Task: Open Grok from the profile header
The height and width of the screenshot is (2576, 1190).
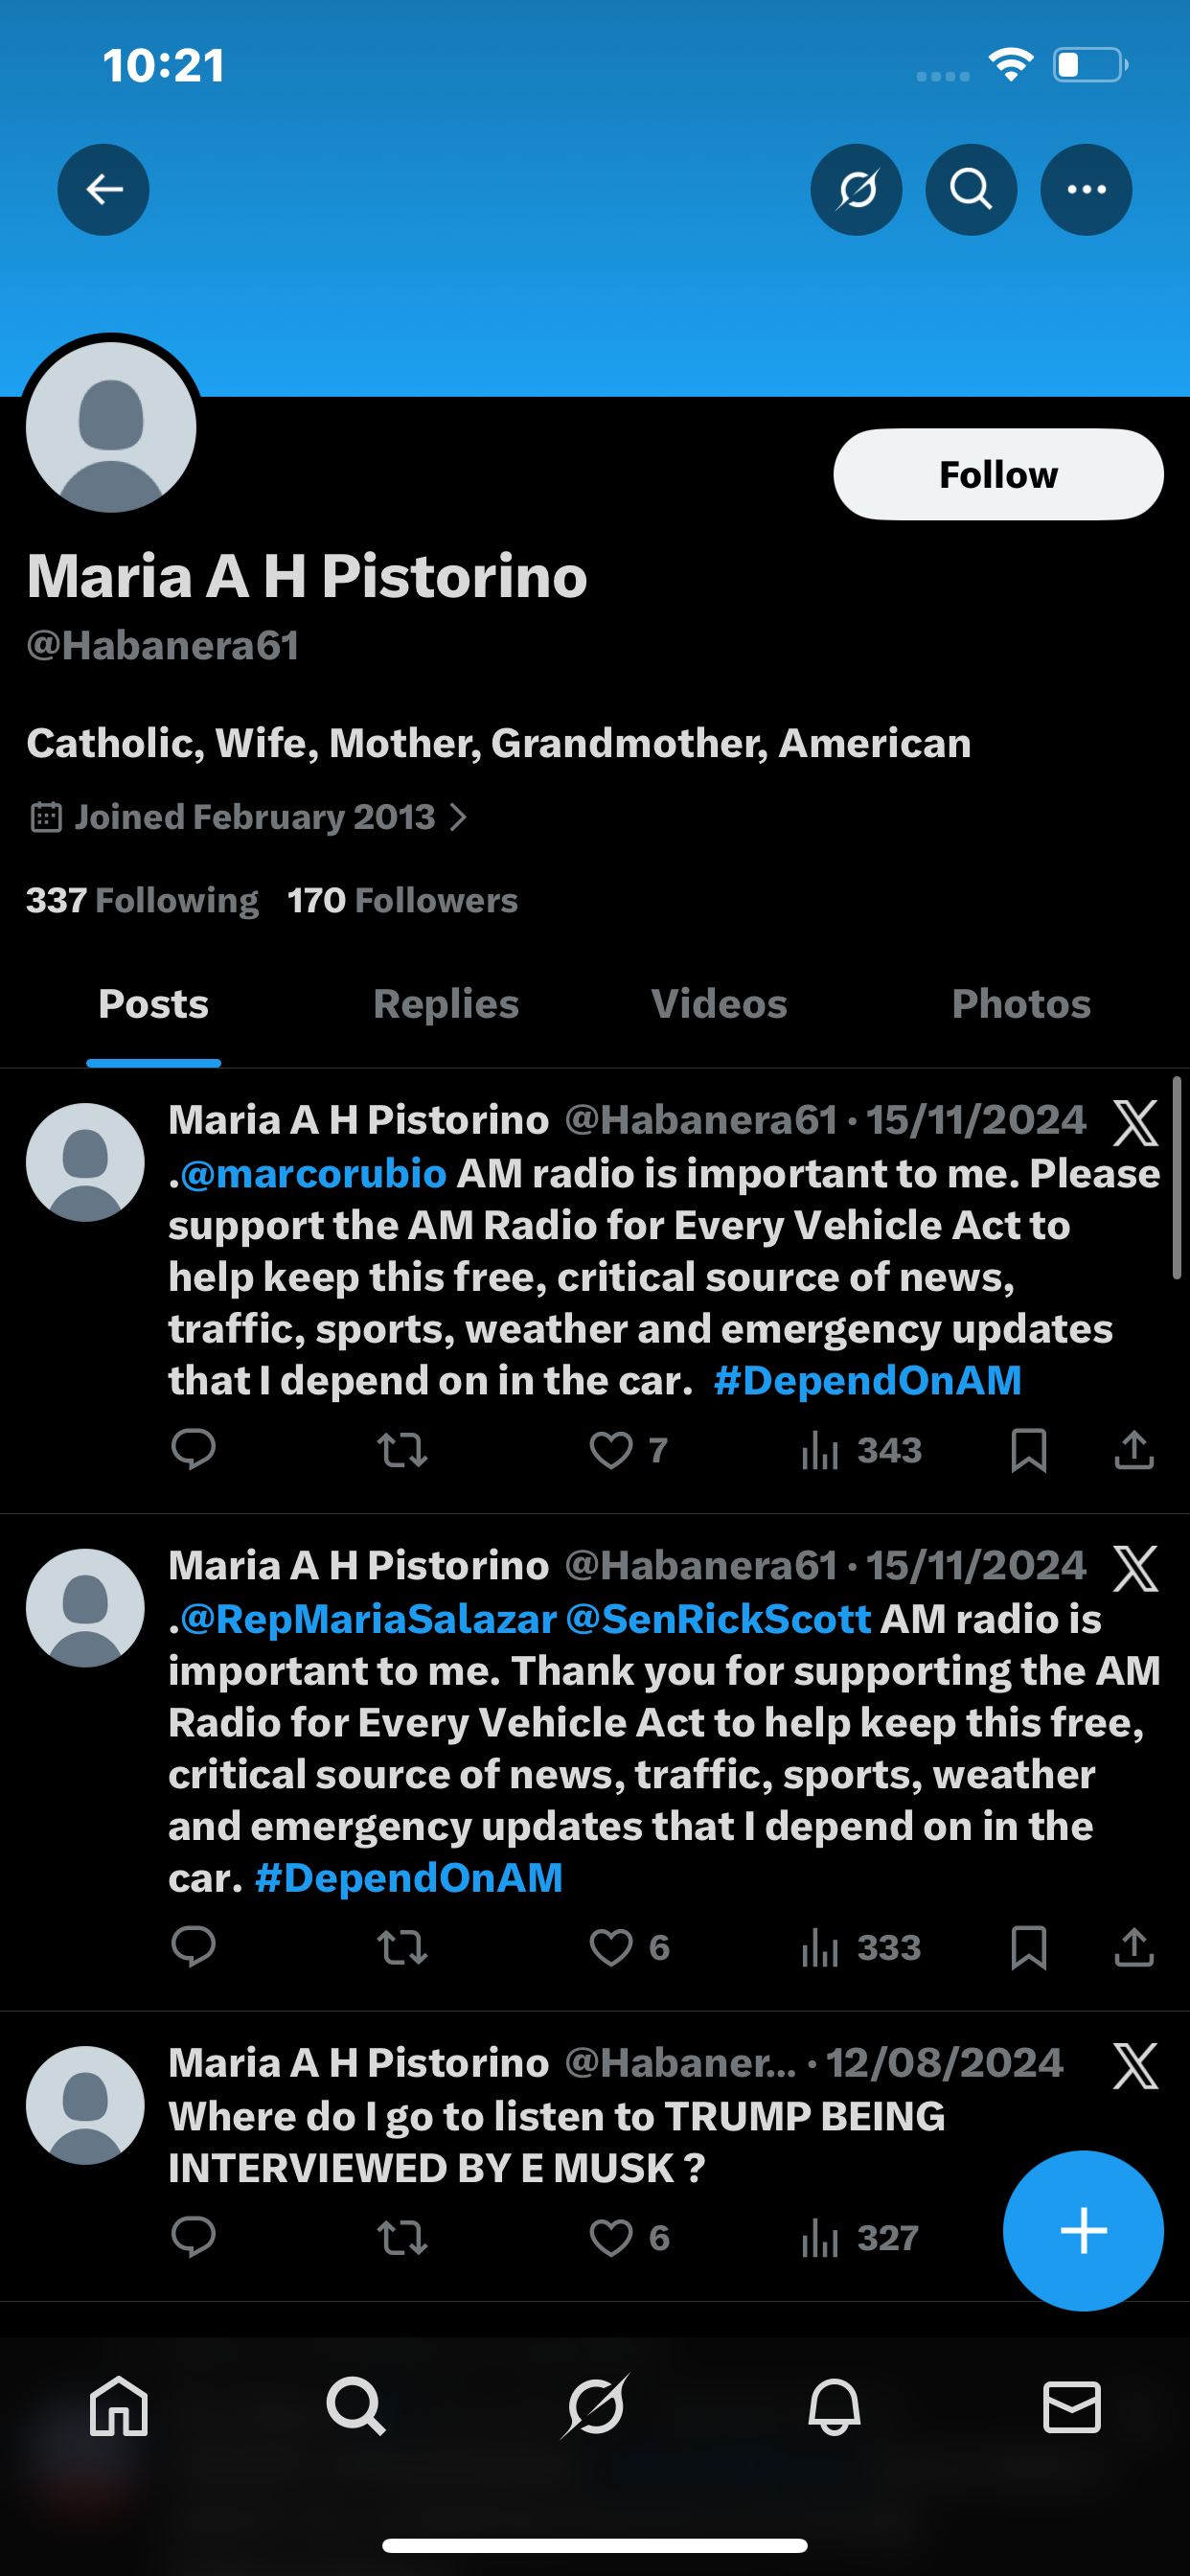Action: (856, 190)
